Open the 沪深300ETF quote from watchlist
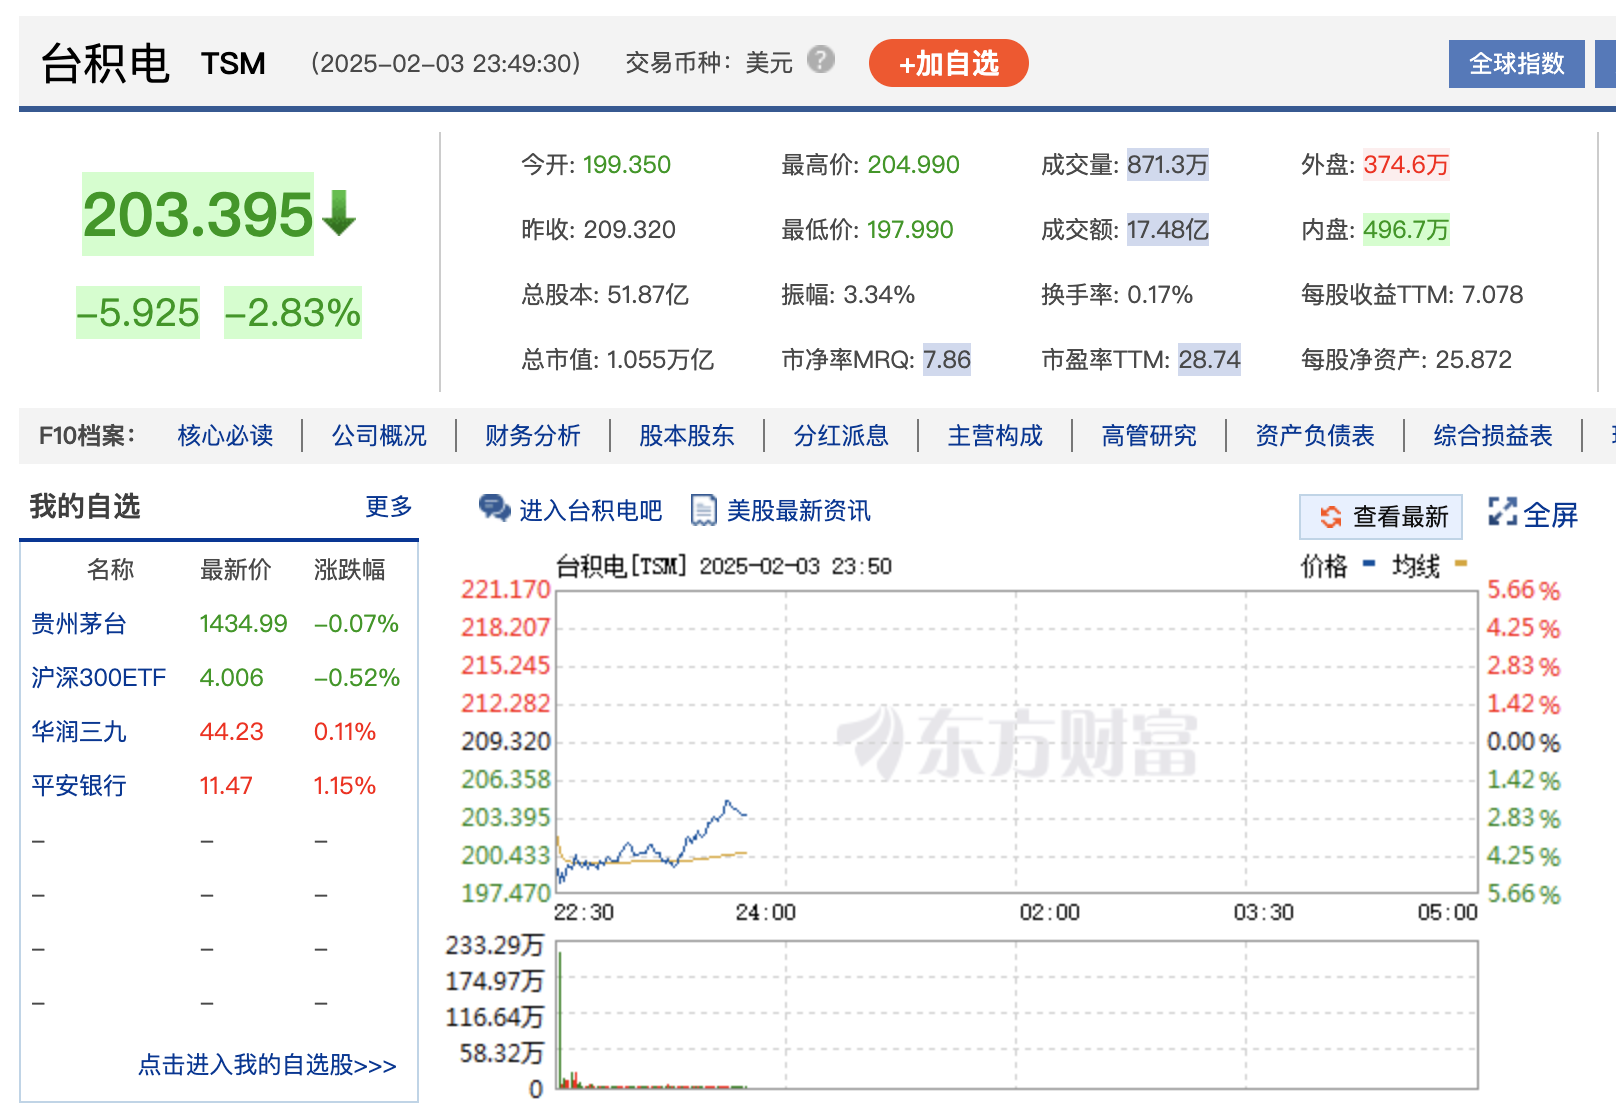This screenshot has width=1616, height=1112. pyautogui.click(x=97, y=677)
